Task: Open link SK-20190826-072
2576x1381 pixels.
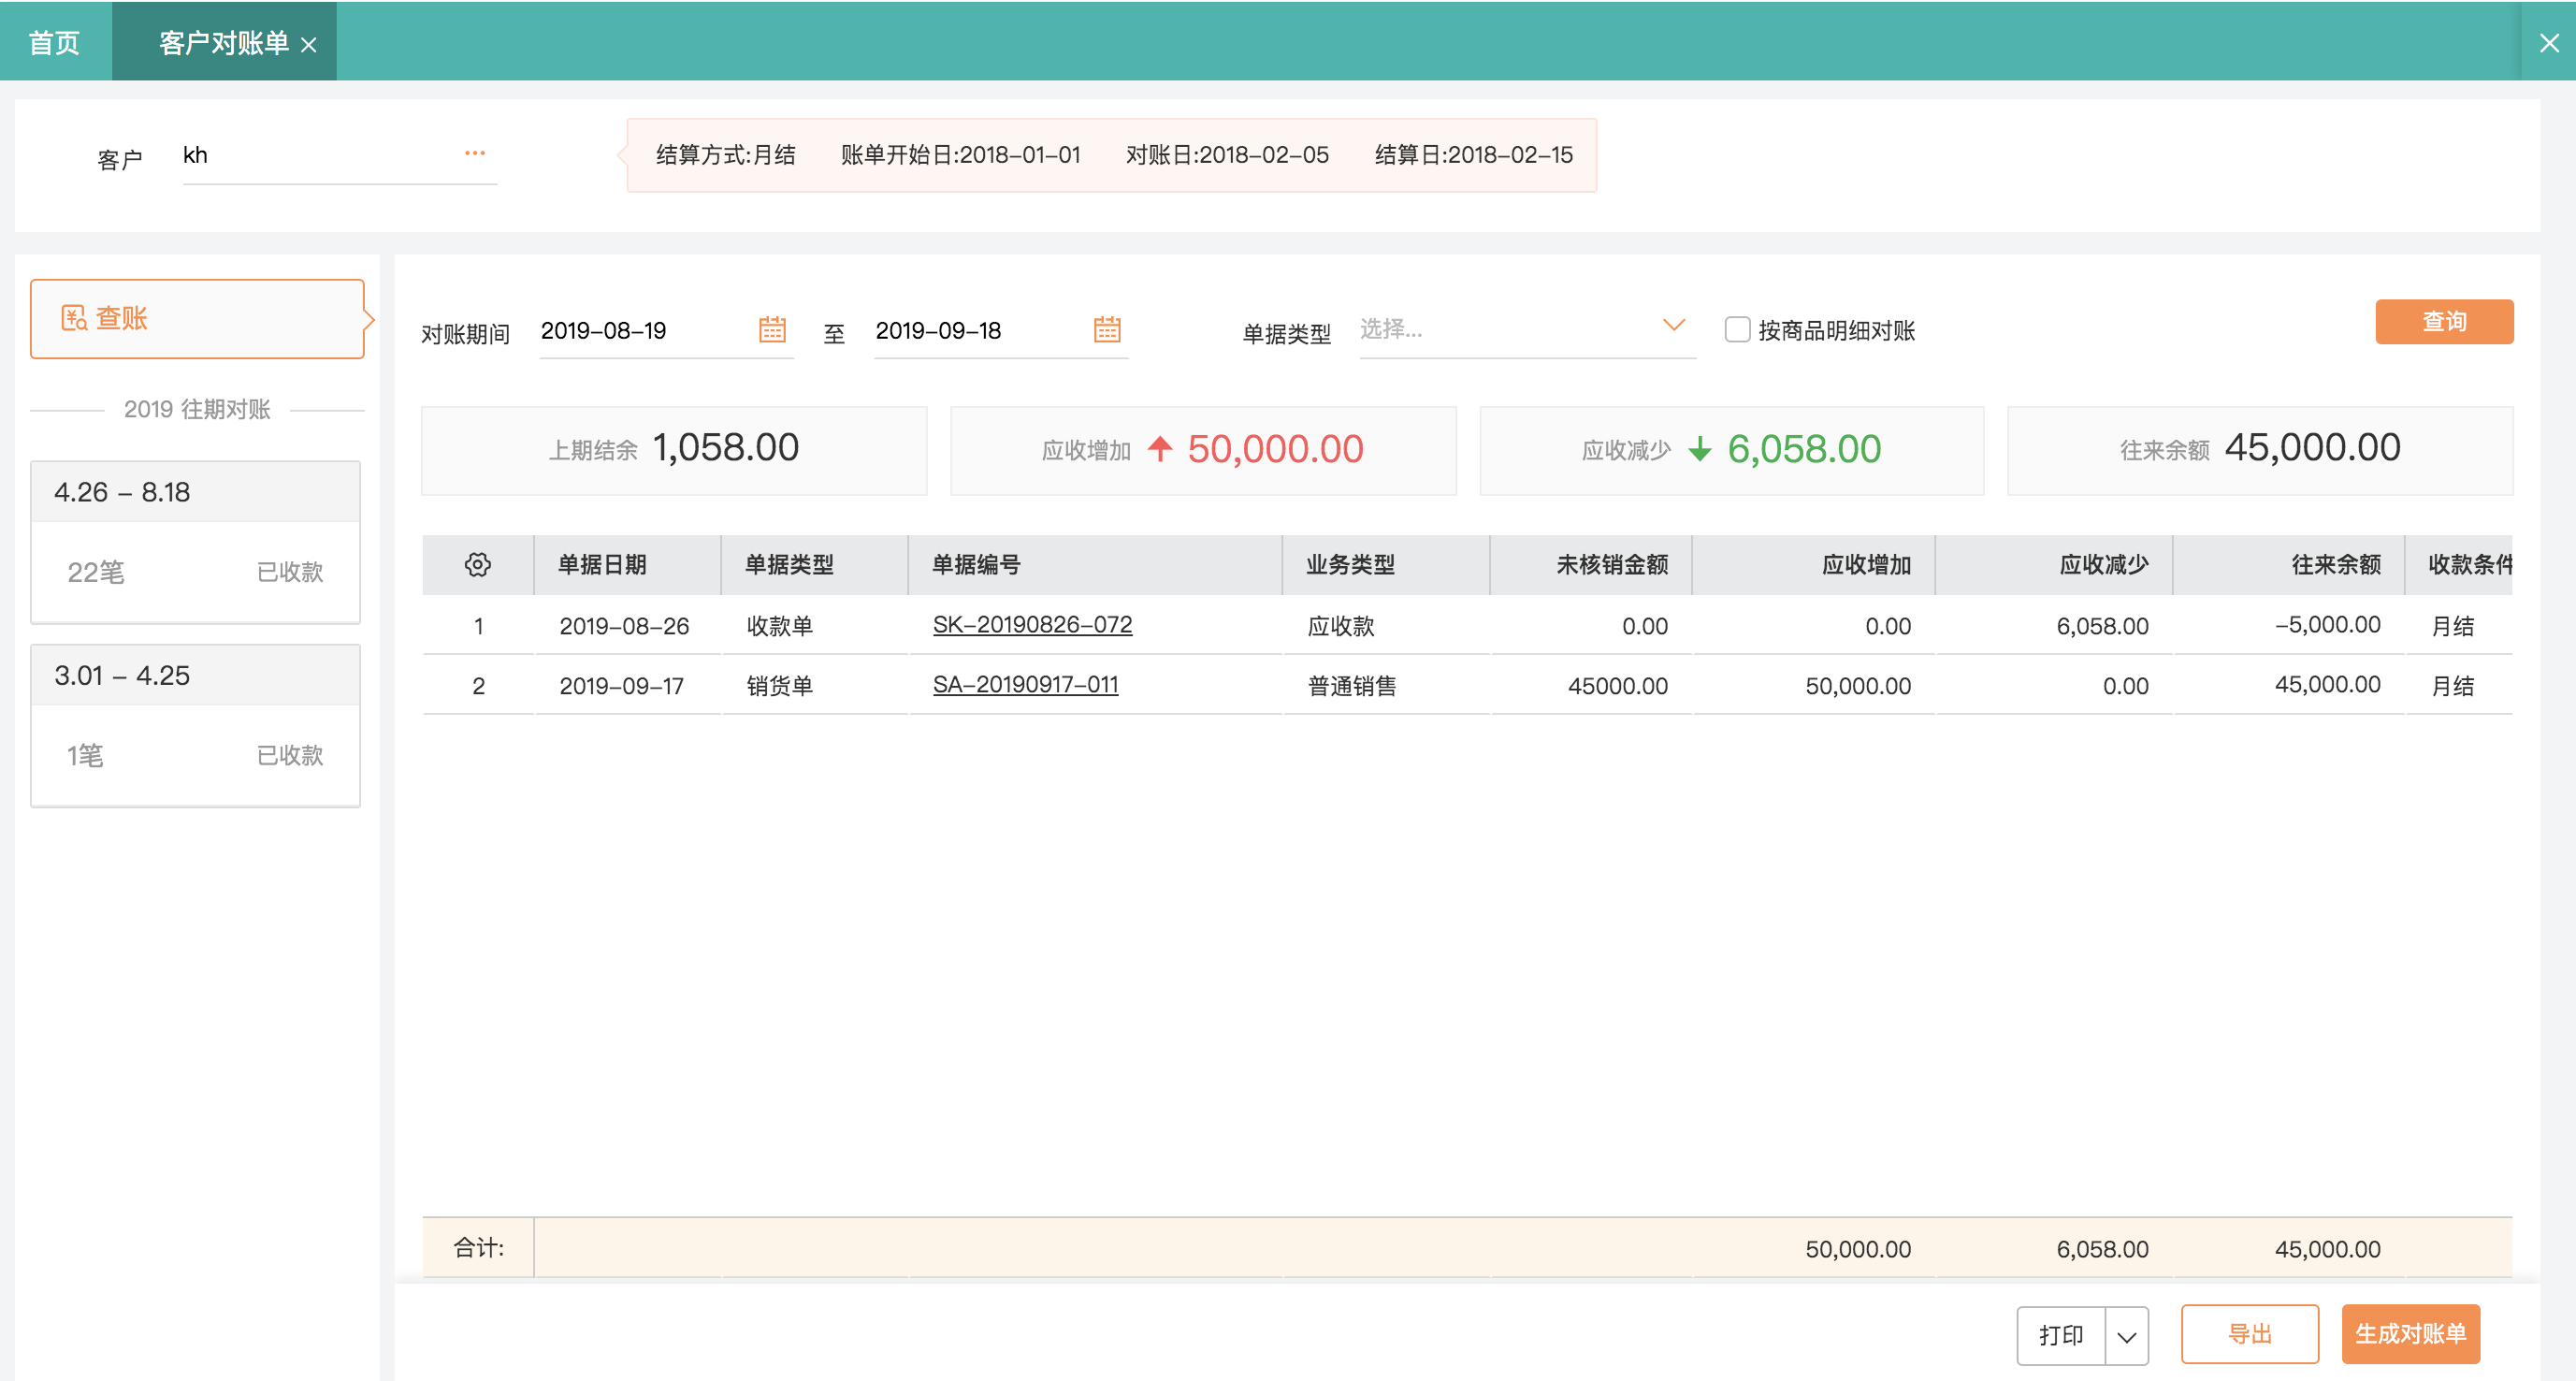Action: [x=1035, y=622]
